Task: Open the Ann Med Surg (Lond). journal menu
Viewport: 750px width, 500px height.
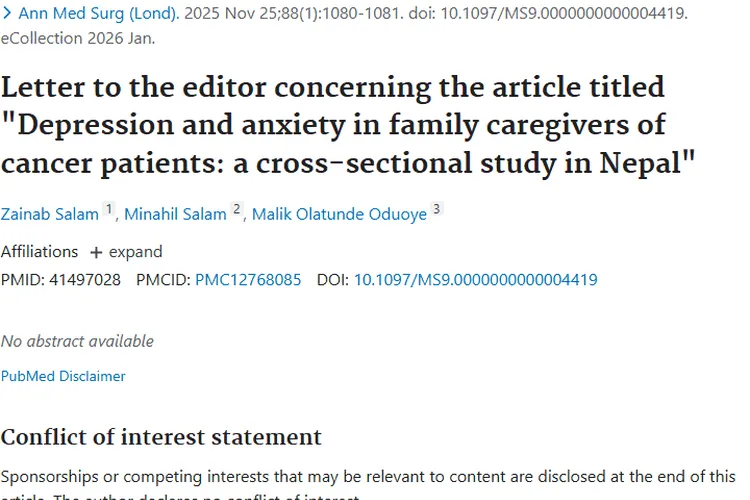Action: click(x=99, y=13)
